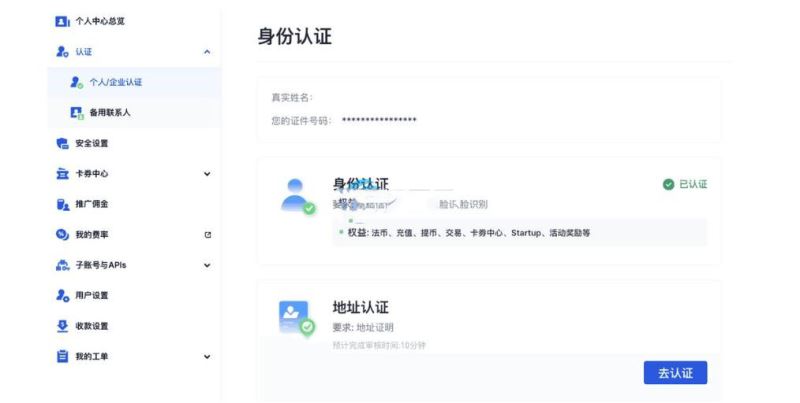Click the 认证 user icon in sidebar
This screenshot has width=800, height=403.
click(62, 52)
